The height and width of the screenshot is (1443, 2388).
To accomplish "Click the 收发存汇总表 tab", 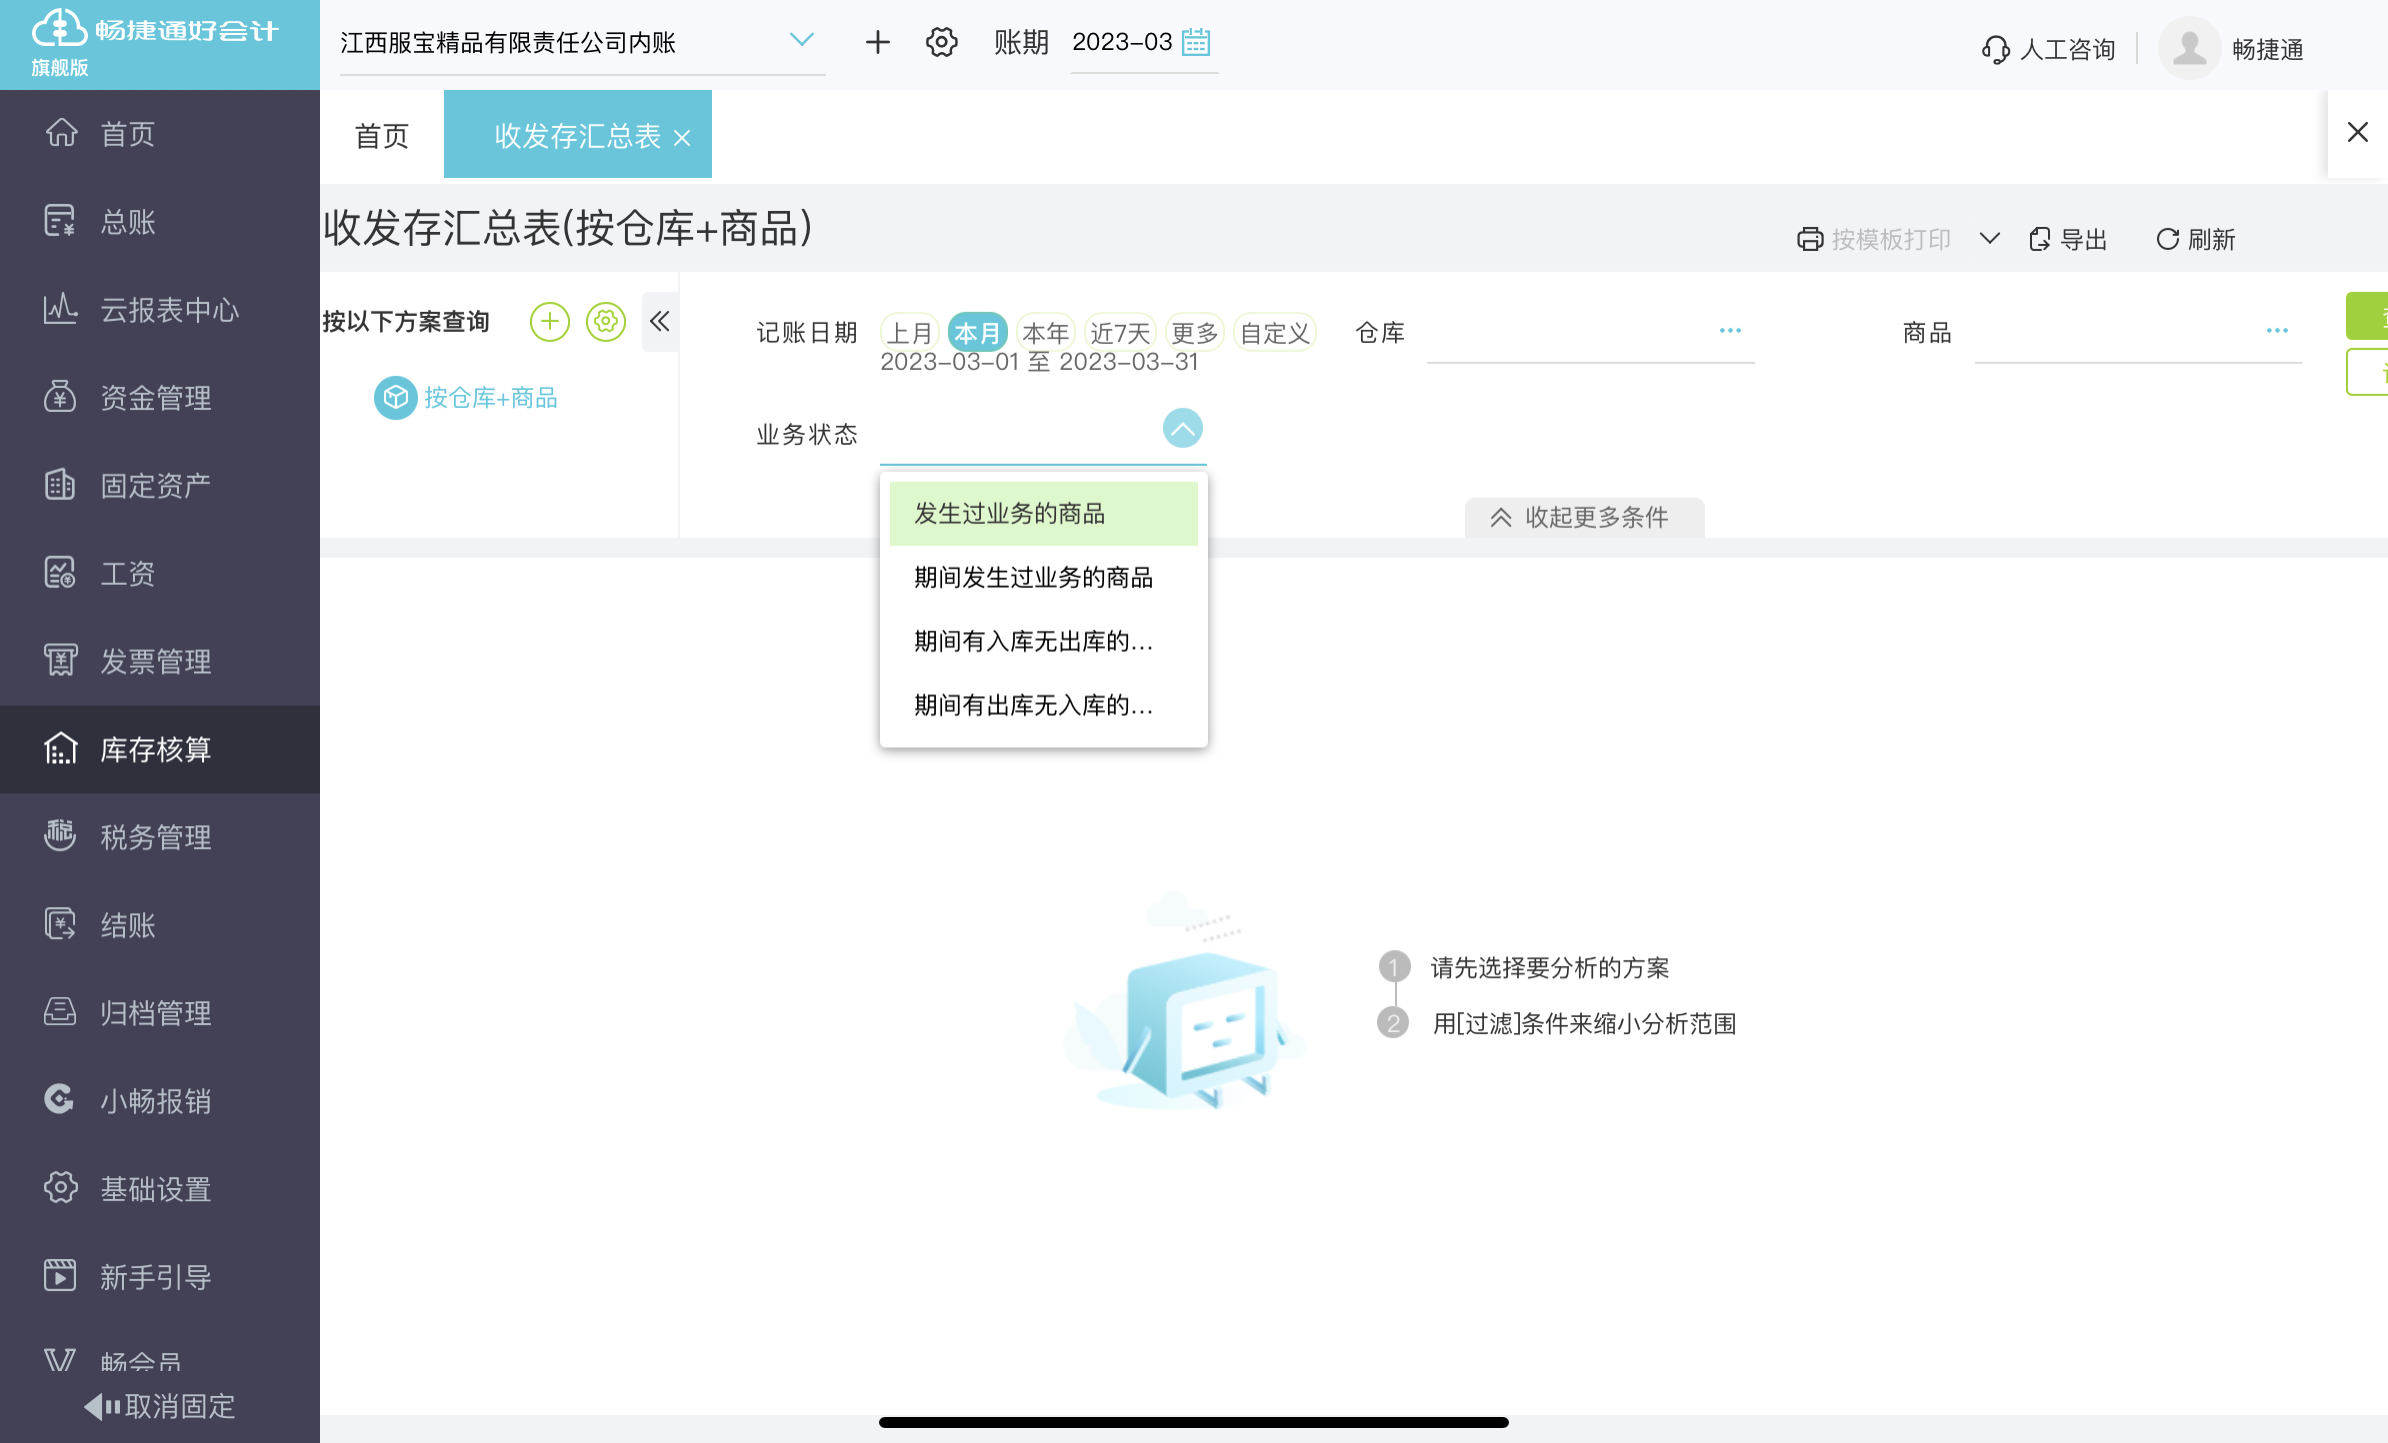I will tap(577, 136).
